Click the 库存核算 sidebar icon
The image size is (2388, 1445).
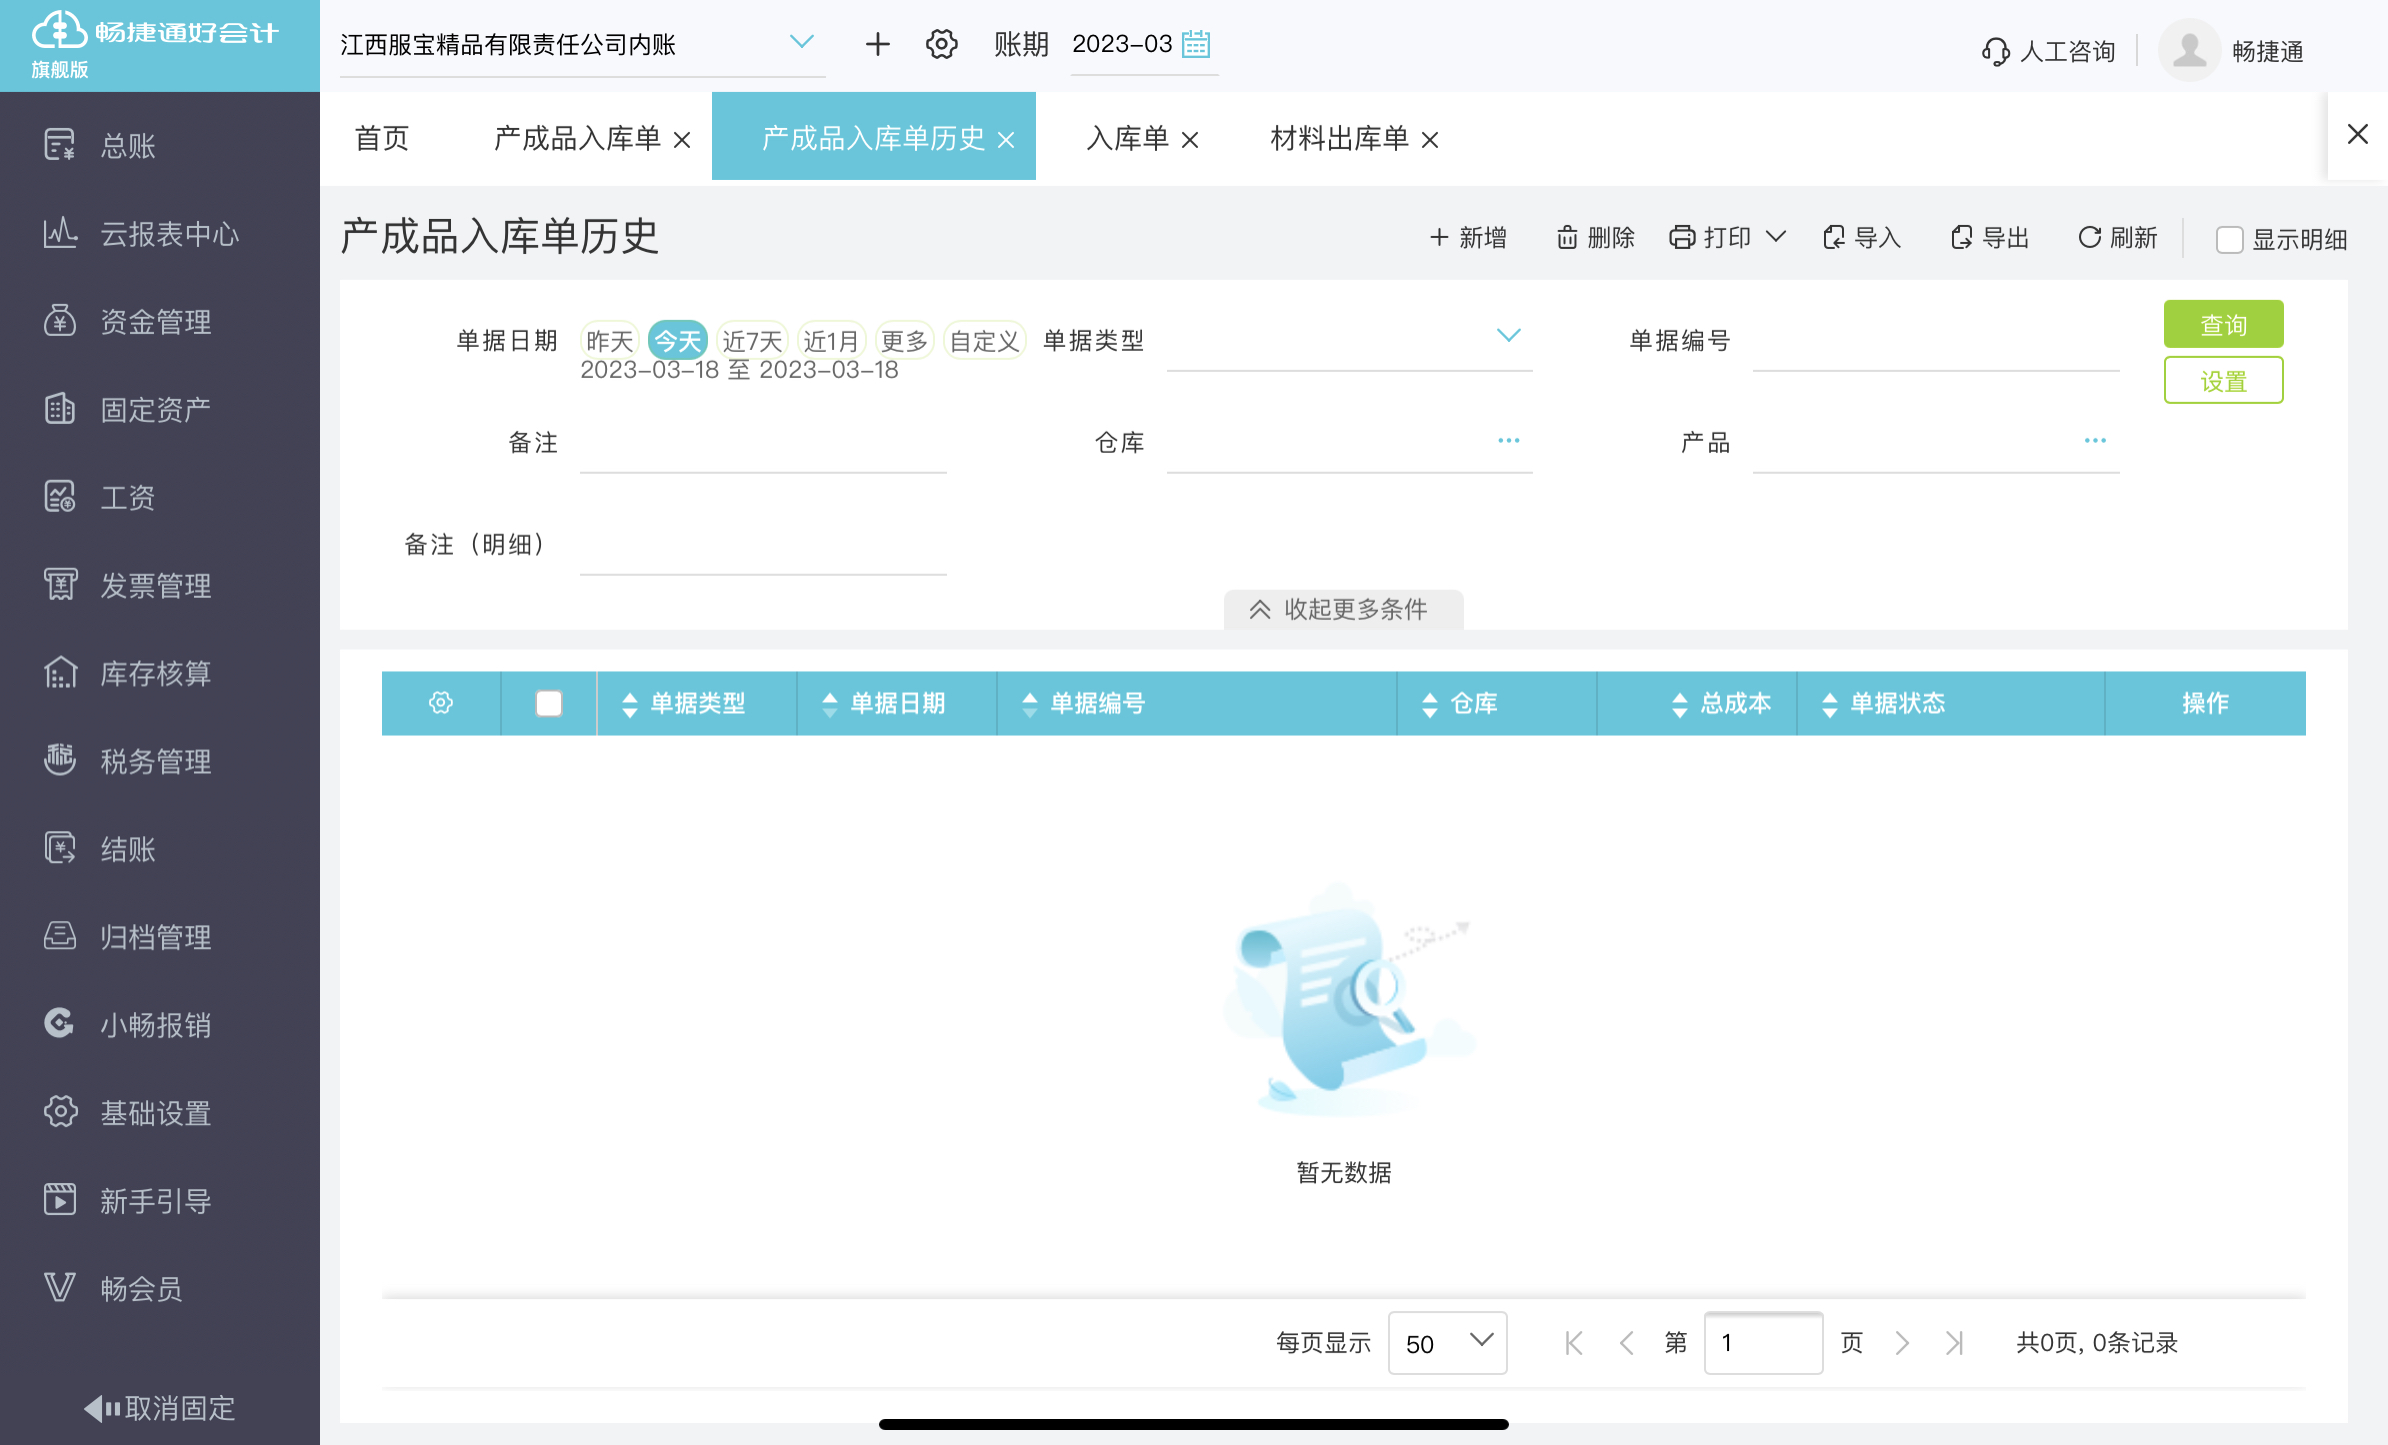coord(60,672)
